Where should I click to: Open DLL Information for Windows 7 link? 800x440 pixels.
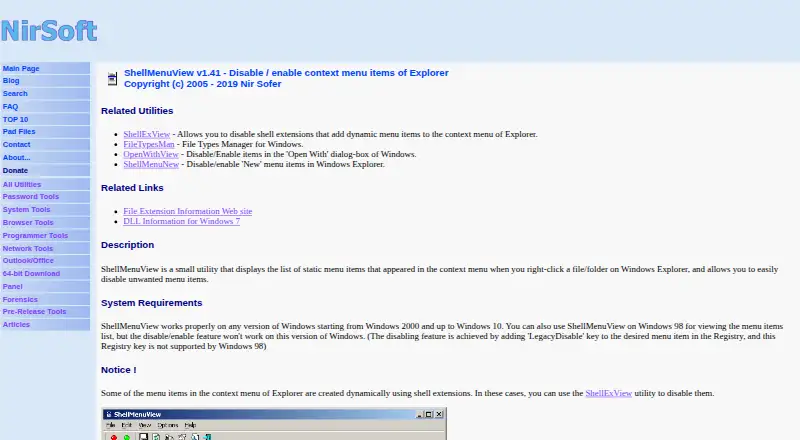pos(181,222)
